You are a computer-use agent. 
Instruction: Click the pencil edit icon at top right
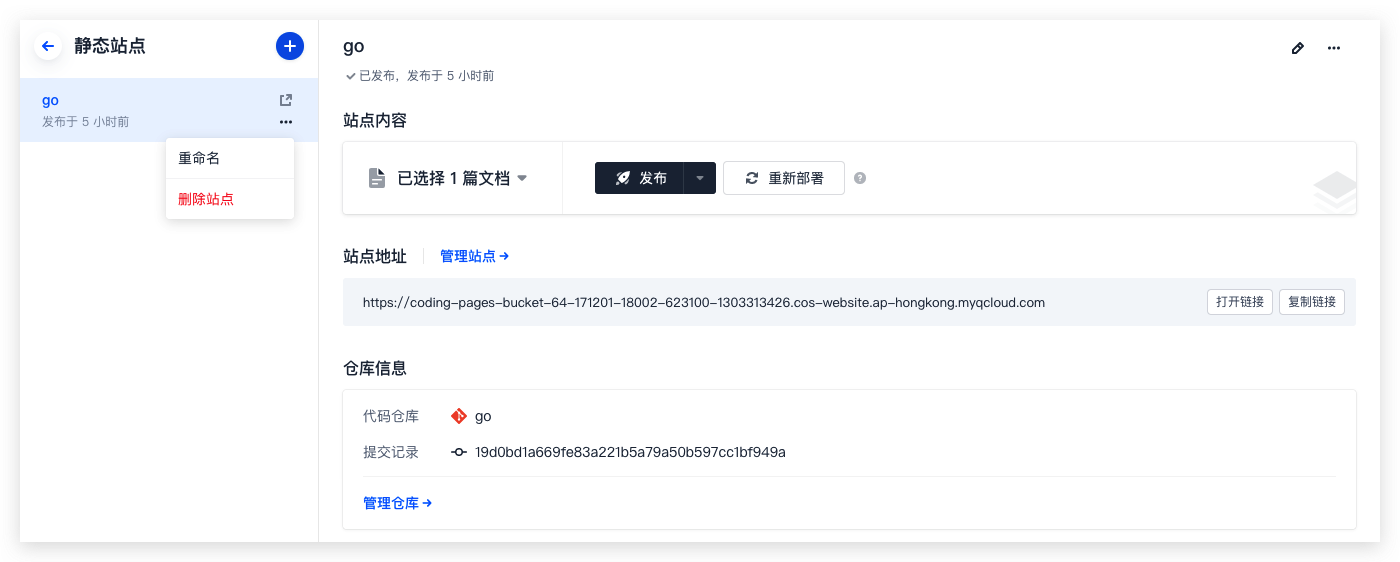1298,48
